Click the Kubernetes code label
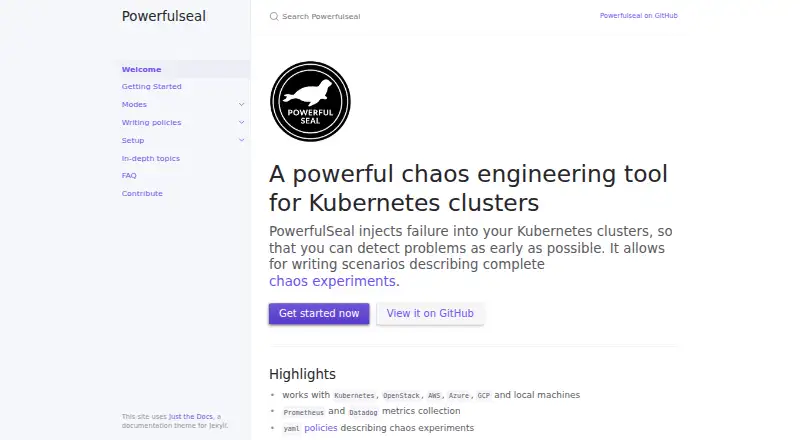This screenshot has height=440, width=800. coord(354,396)
